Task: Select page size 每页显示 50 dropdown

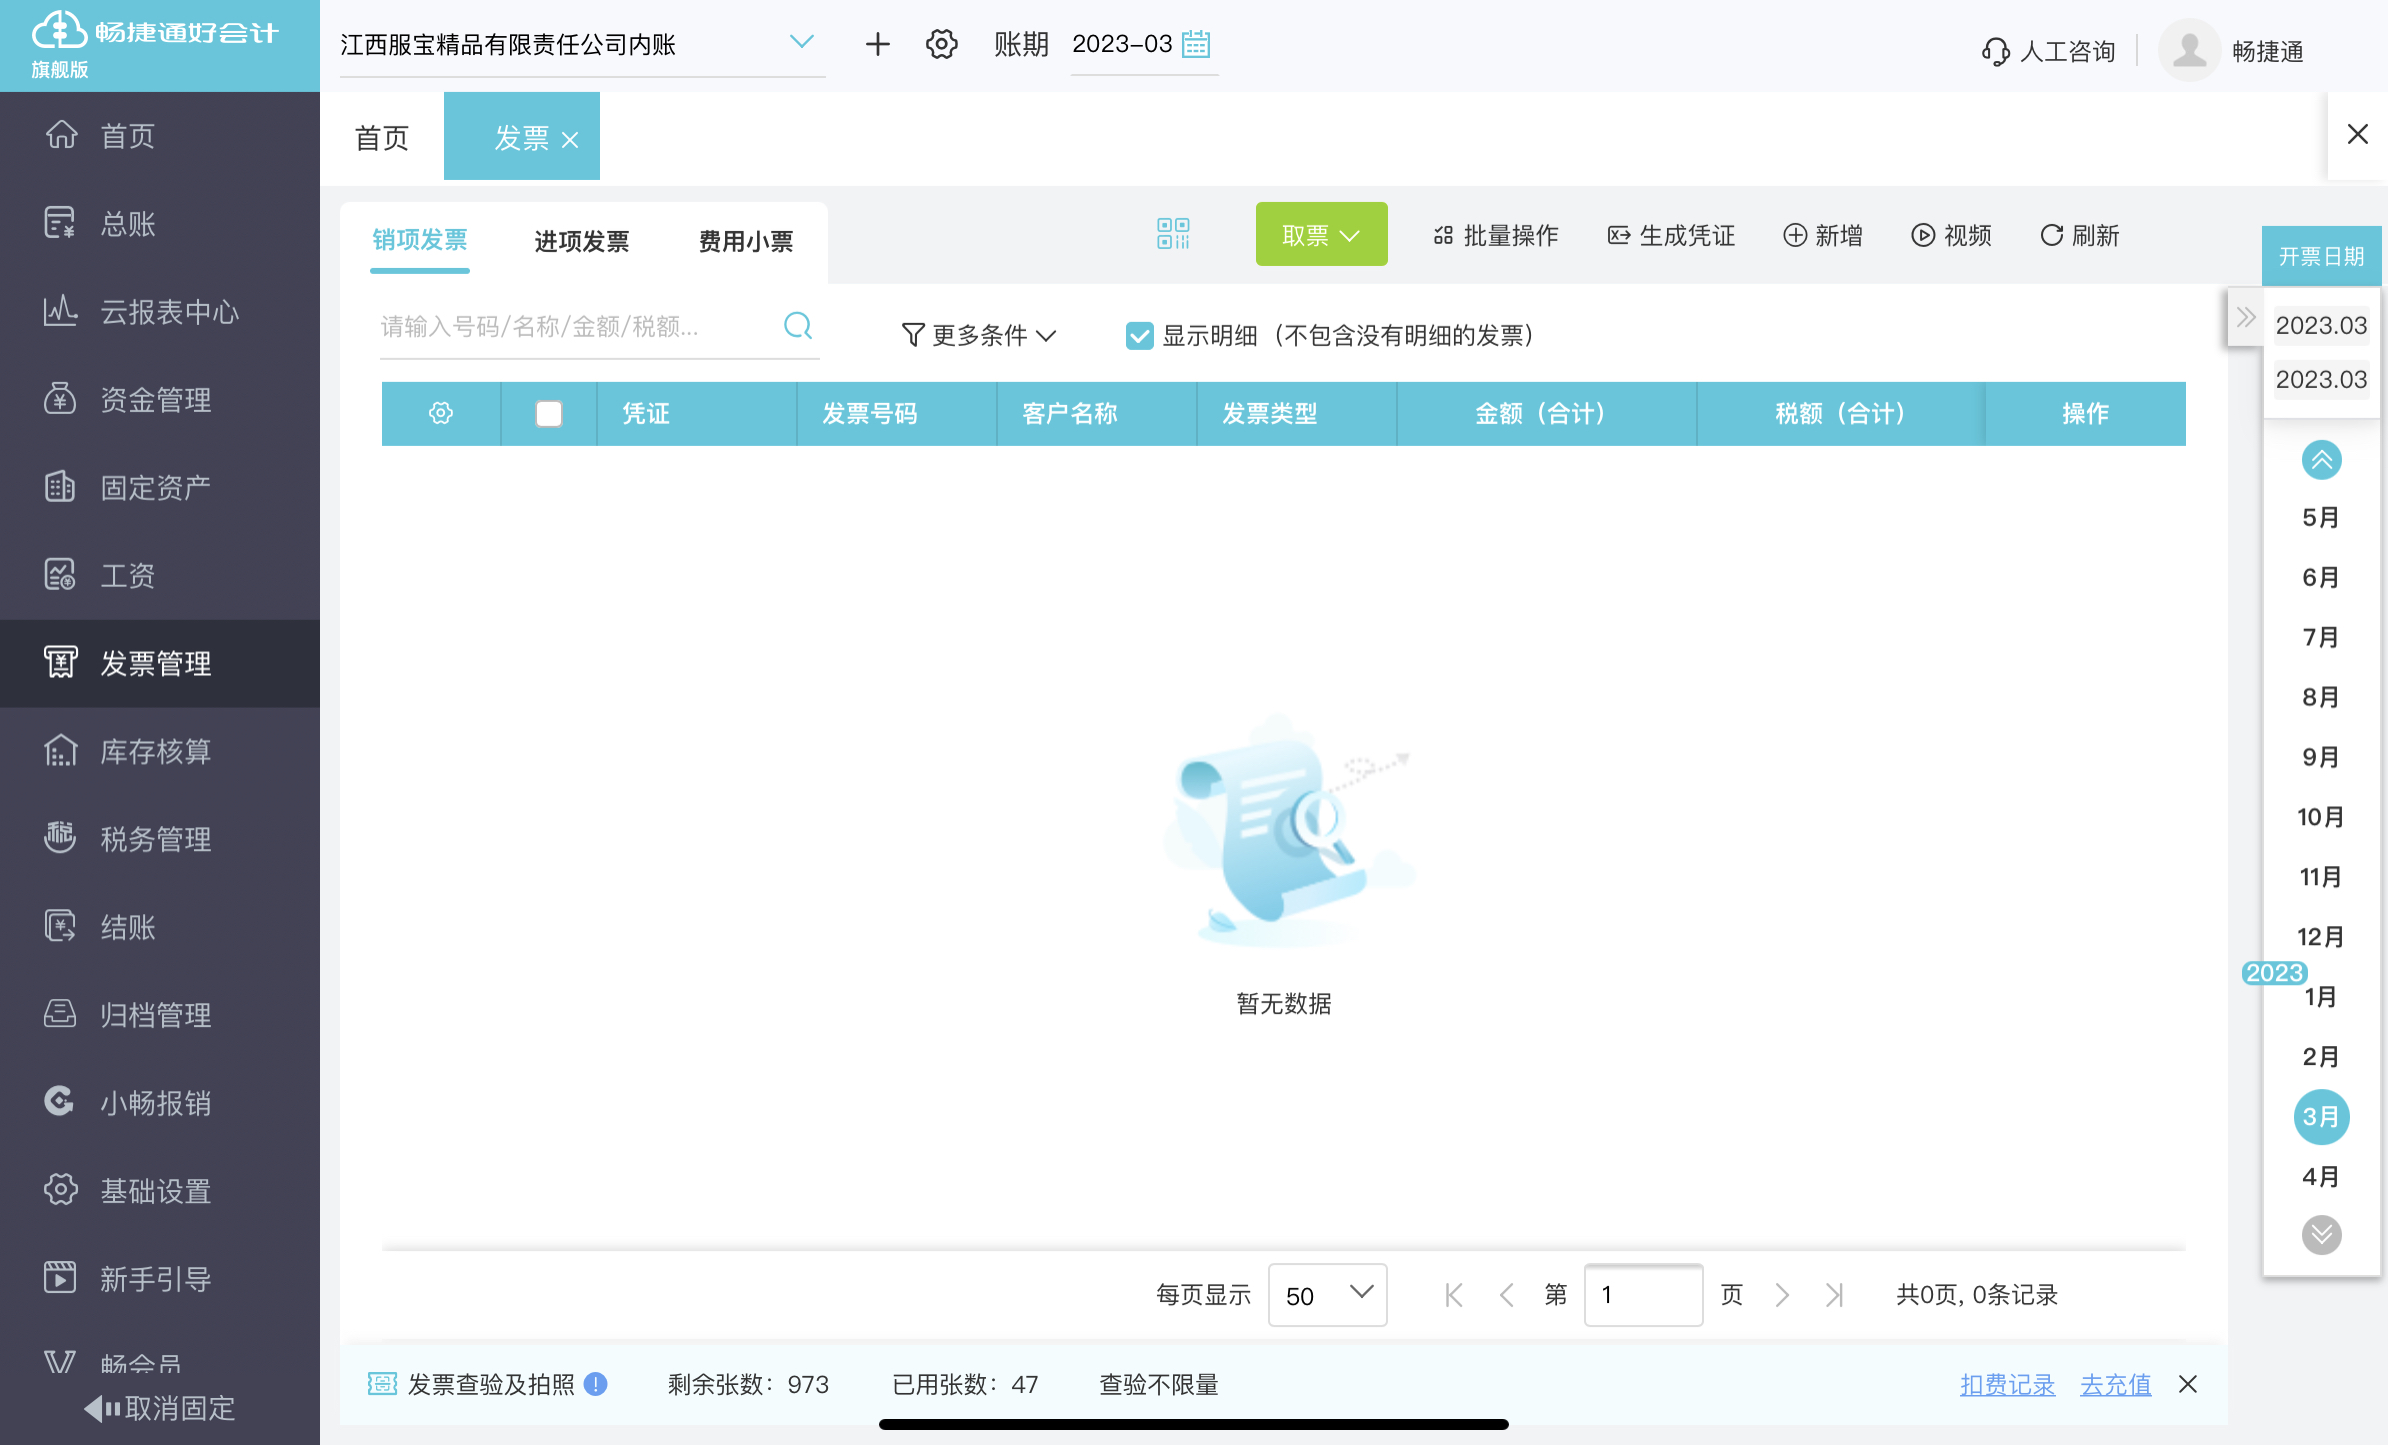Action: click(1329, 1295)
